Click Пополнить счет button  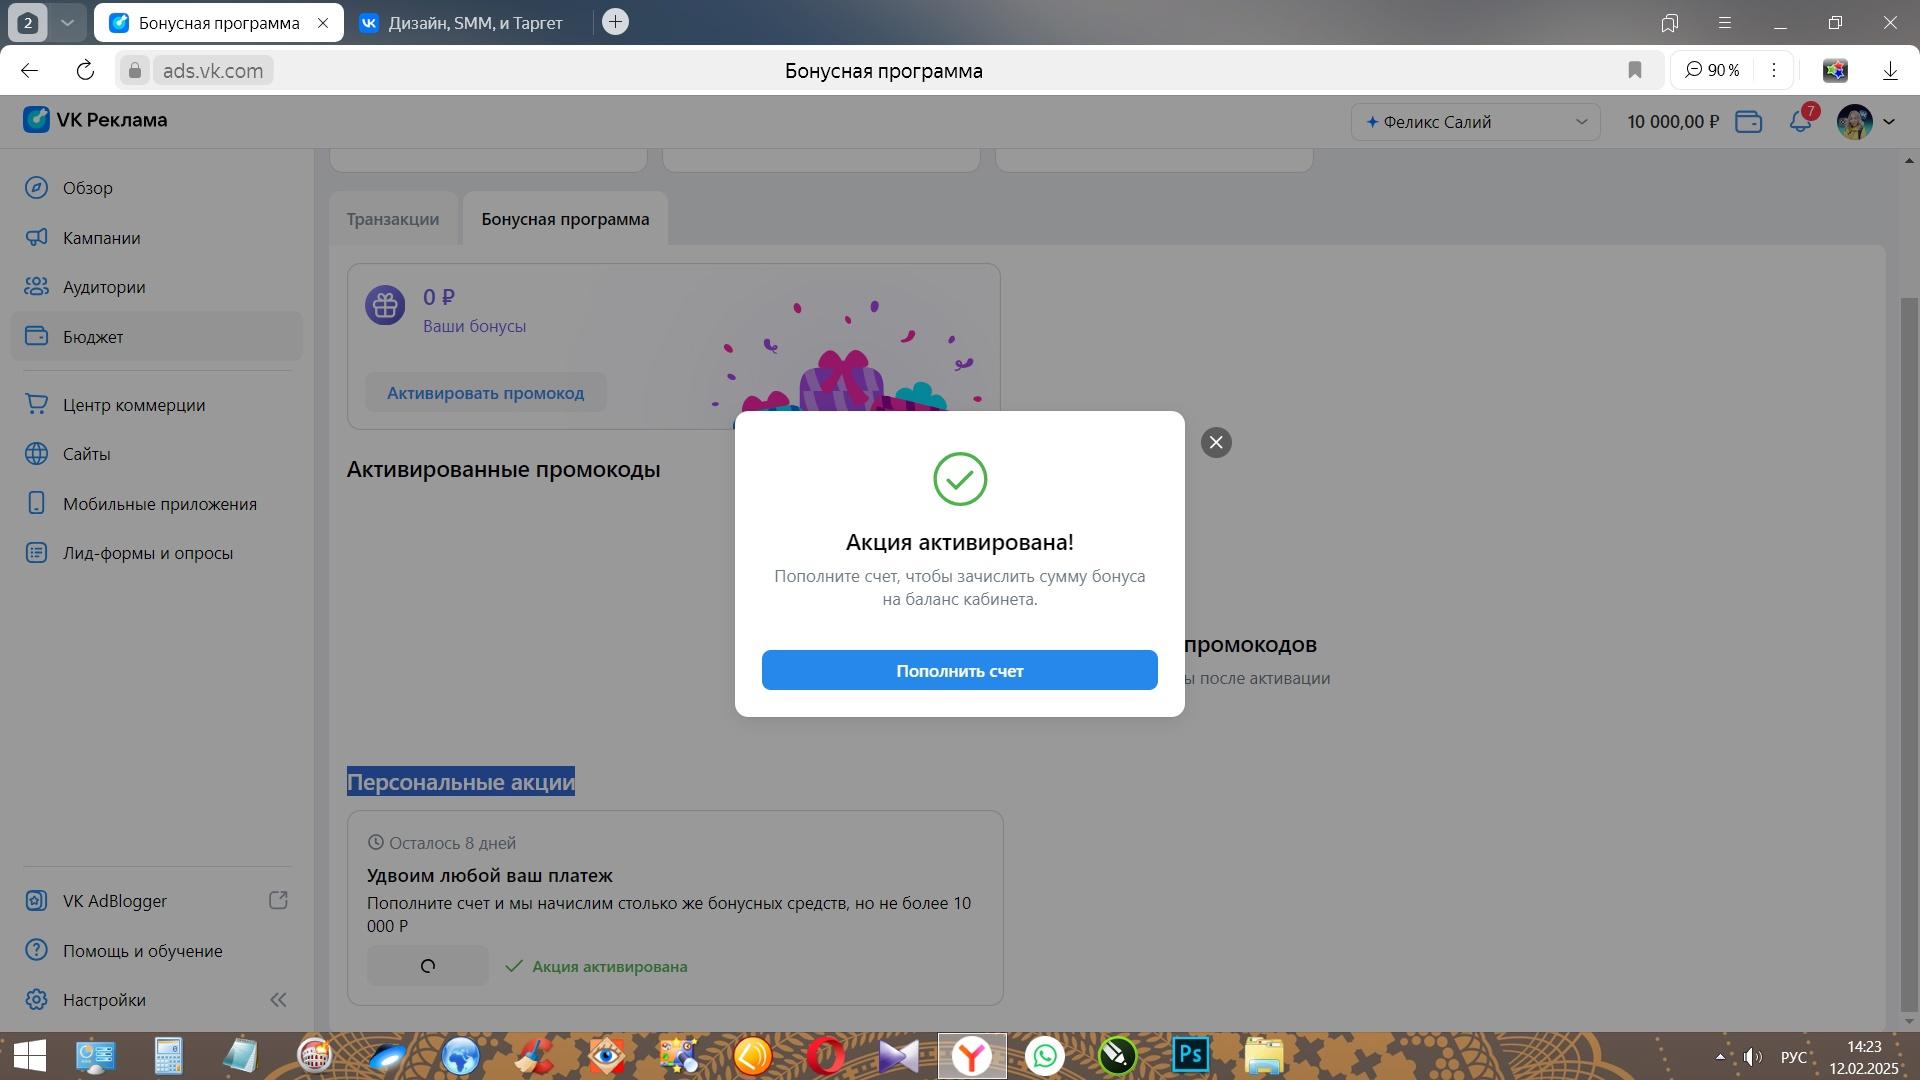click(x=960, y=670)
